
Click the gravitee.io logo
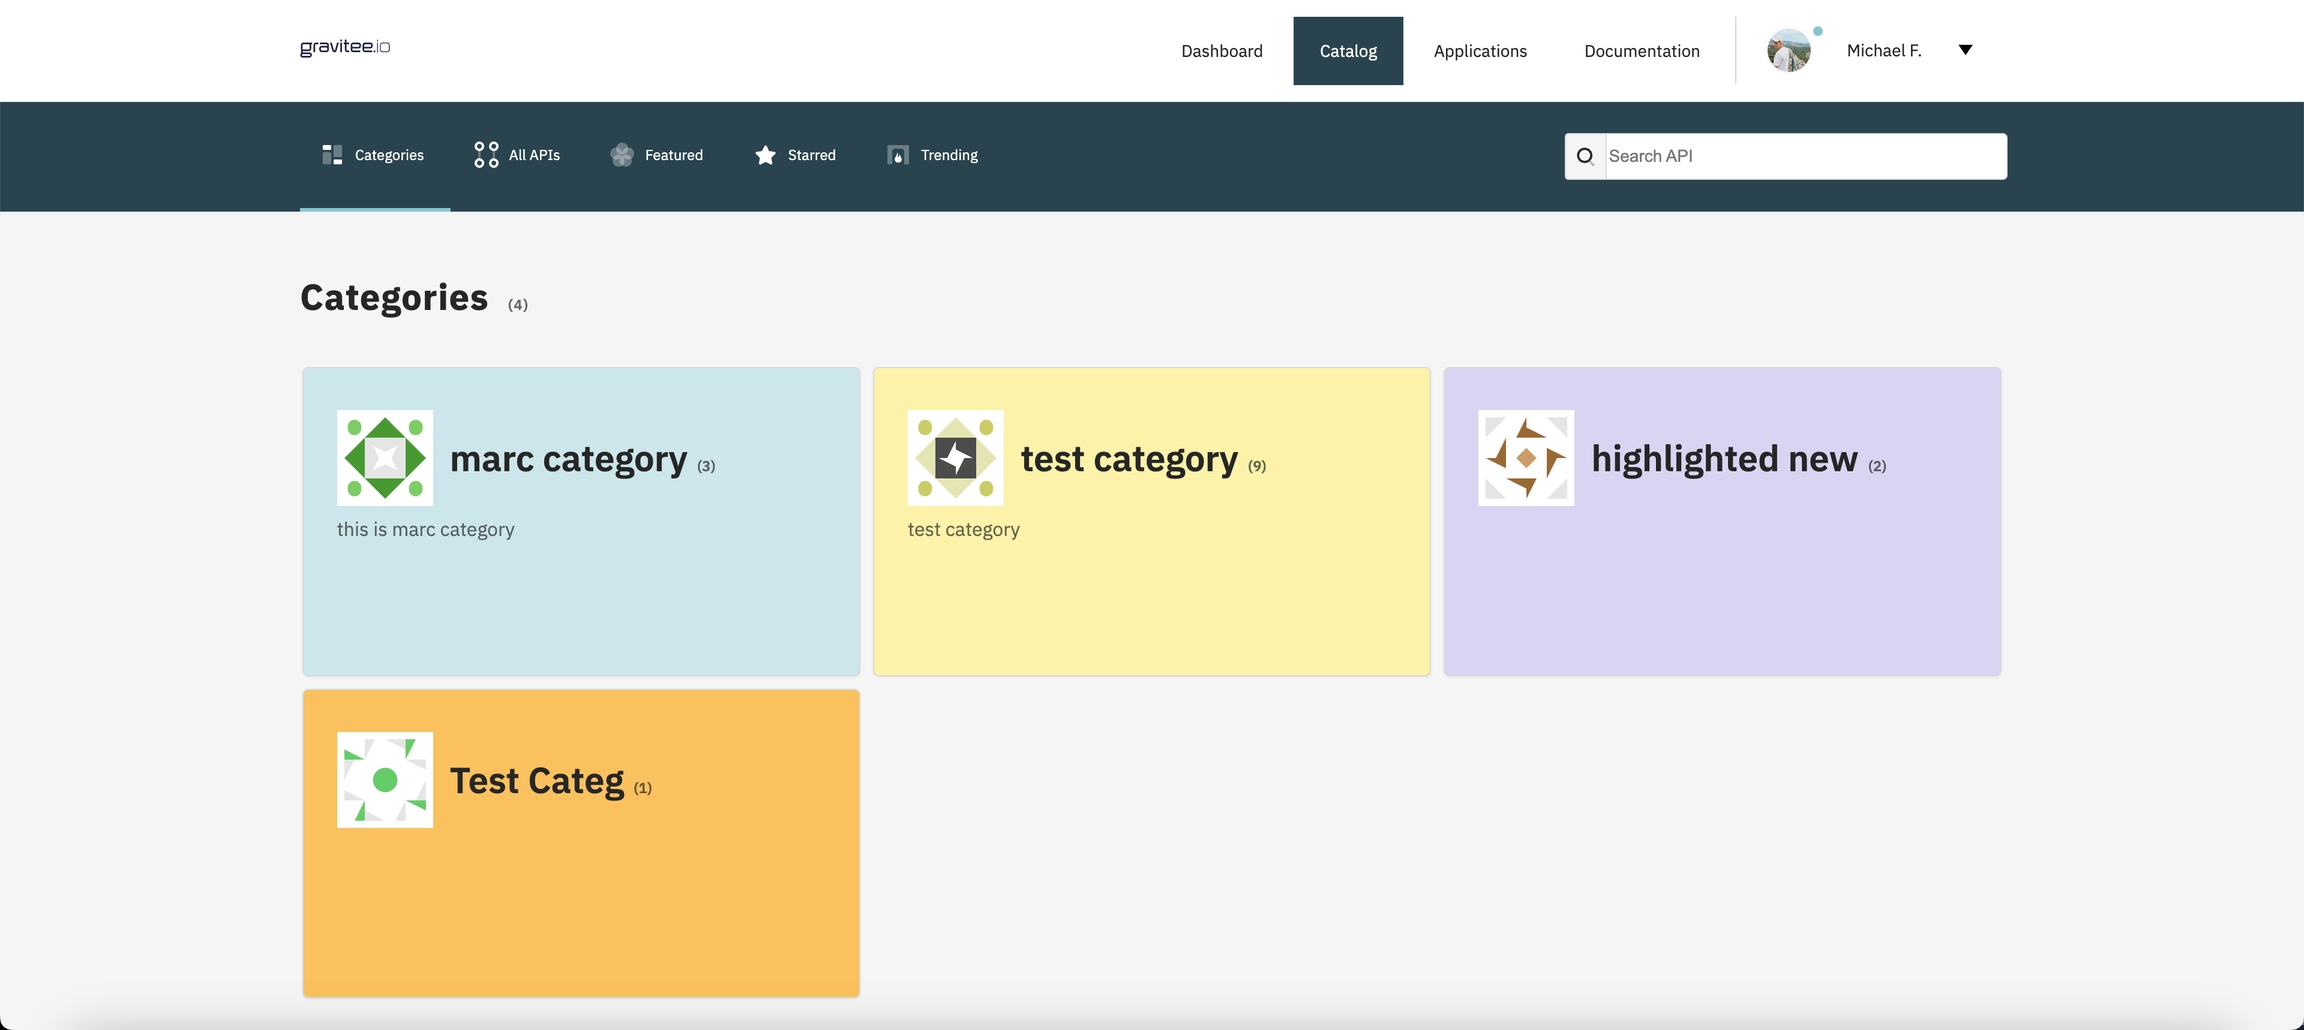point(345,48)
